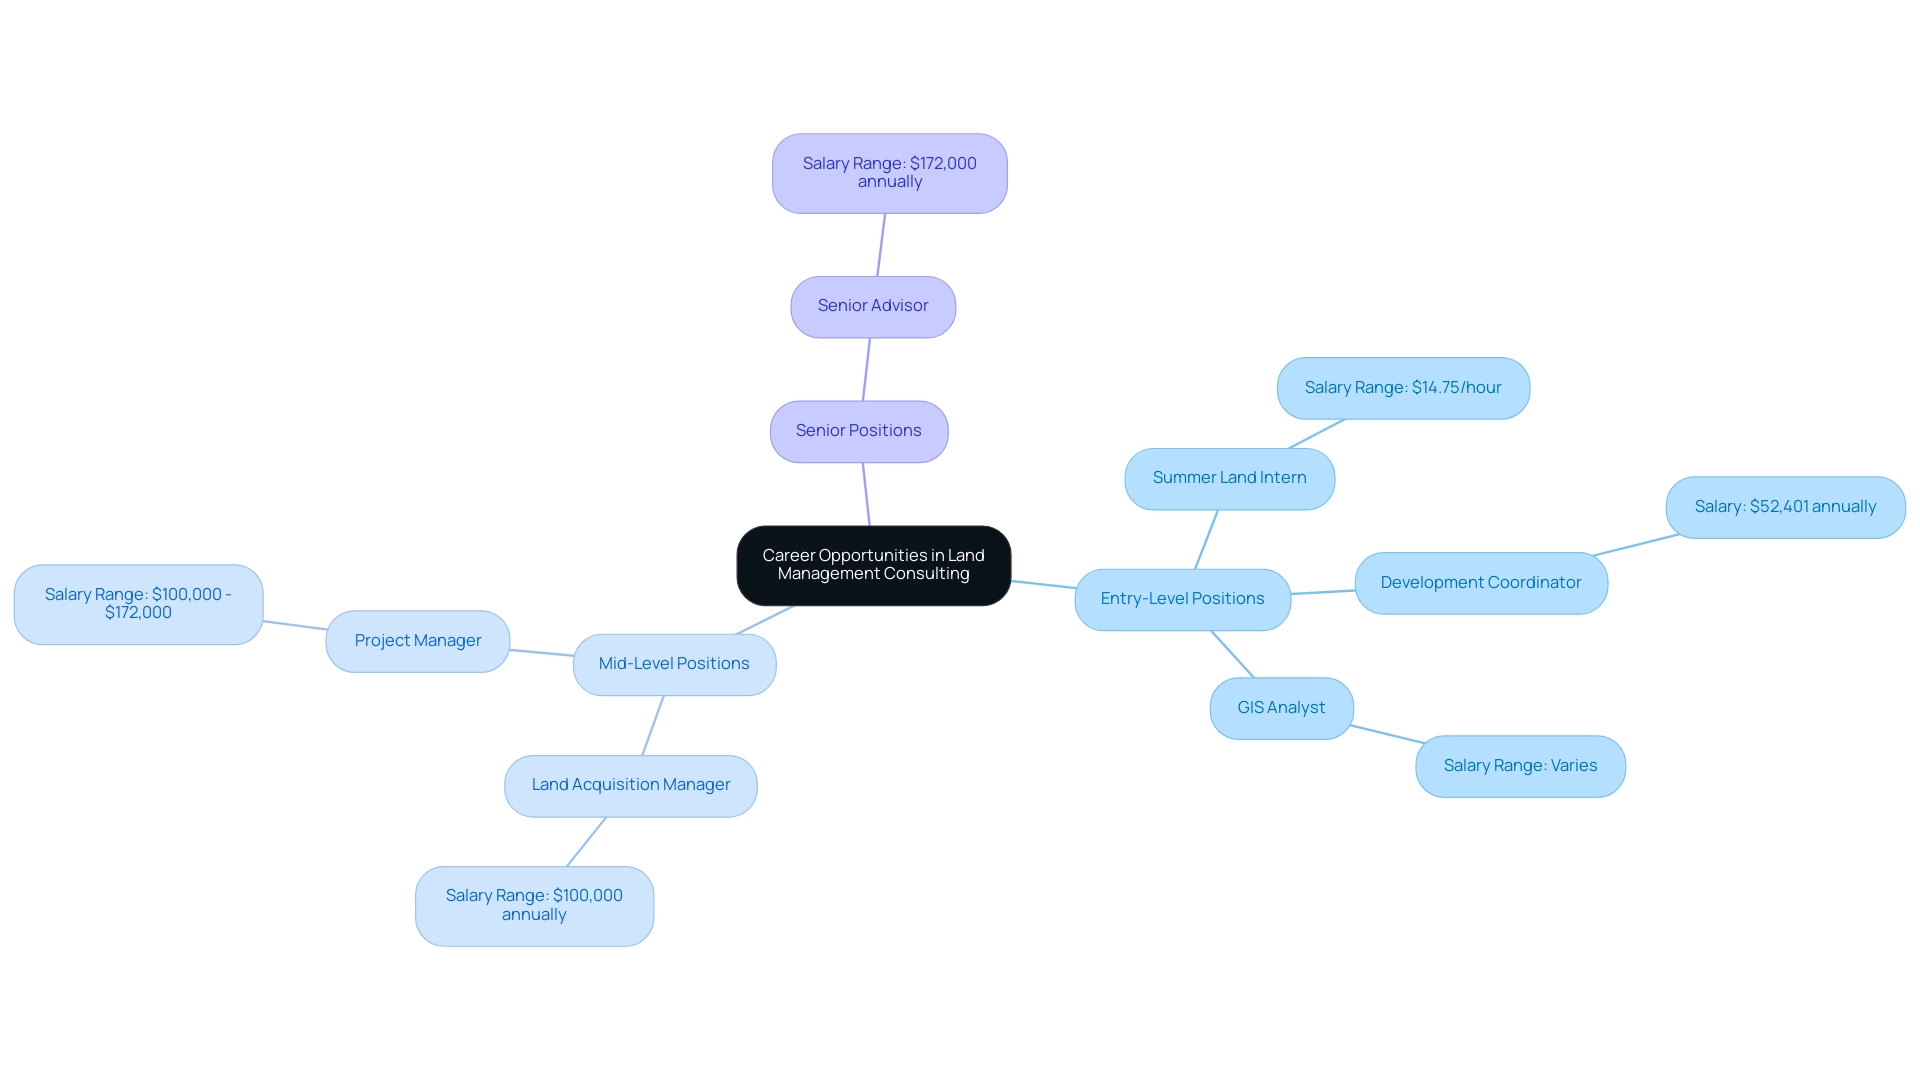Click the Project Manager node
Screen dimensions: 1920x1083
418,640
